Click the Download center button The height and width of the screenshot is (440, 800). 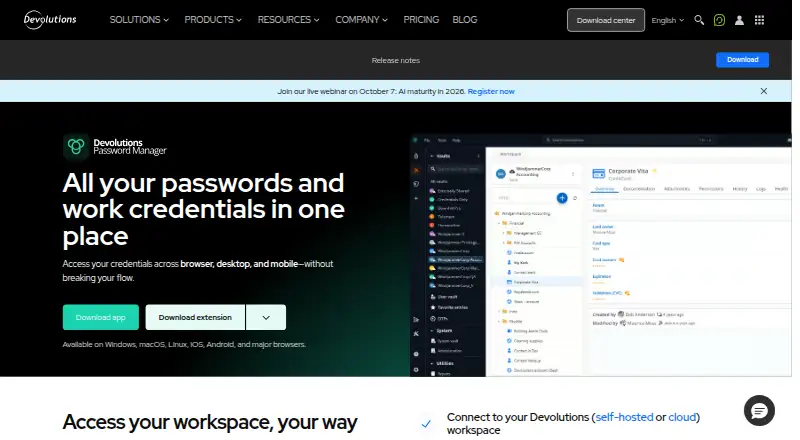tap(606, 20)
